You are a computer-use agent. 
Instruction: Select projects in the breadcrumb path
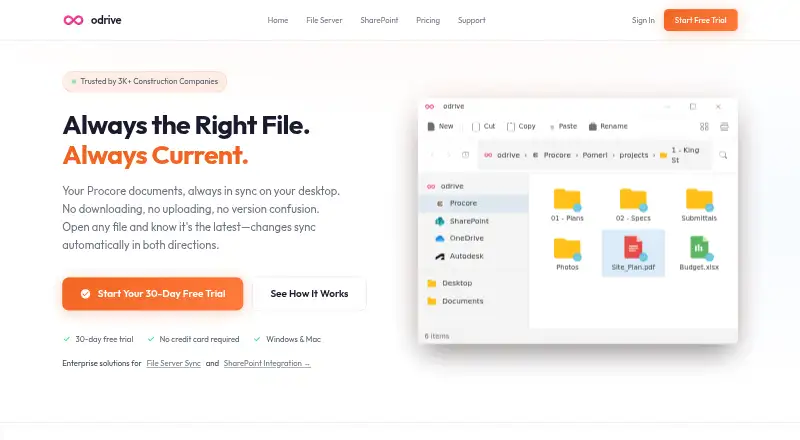[x=634, y=155]
